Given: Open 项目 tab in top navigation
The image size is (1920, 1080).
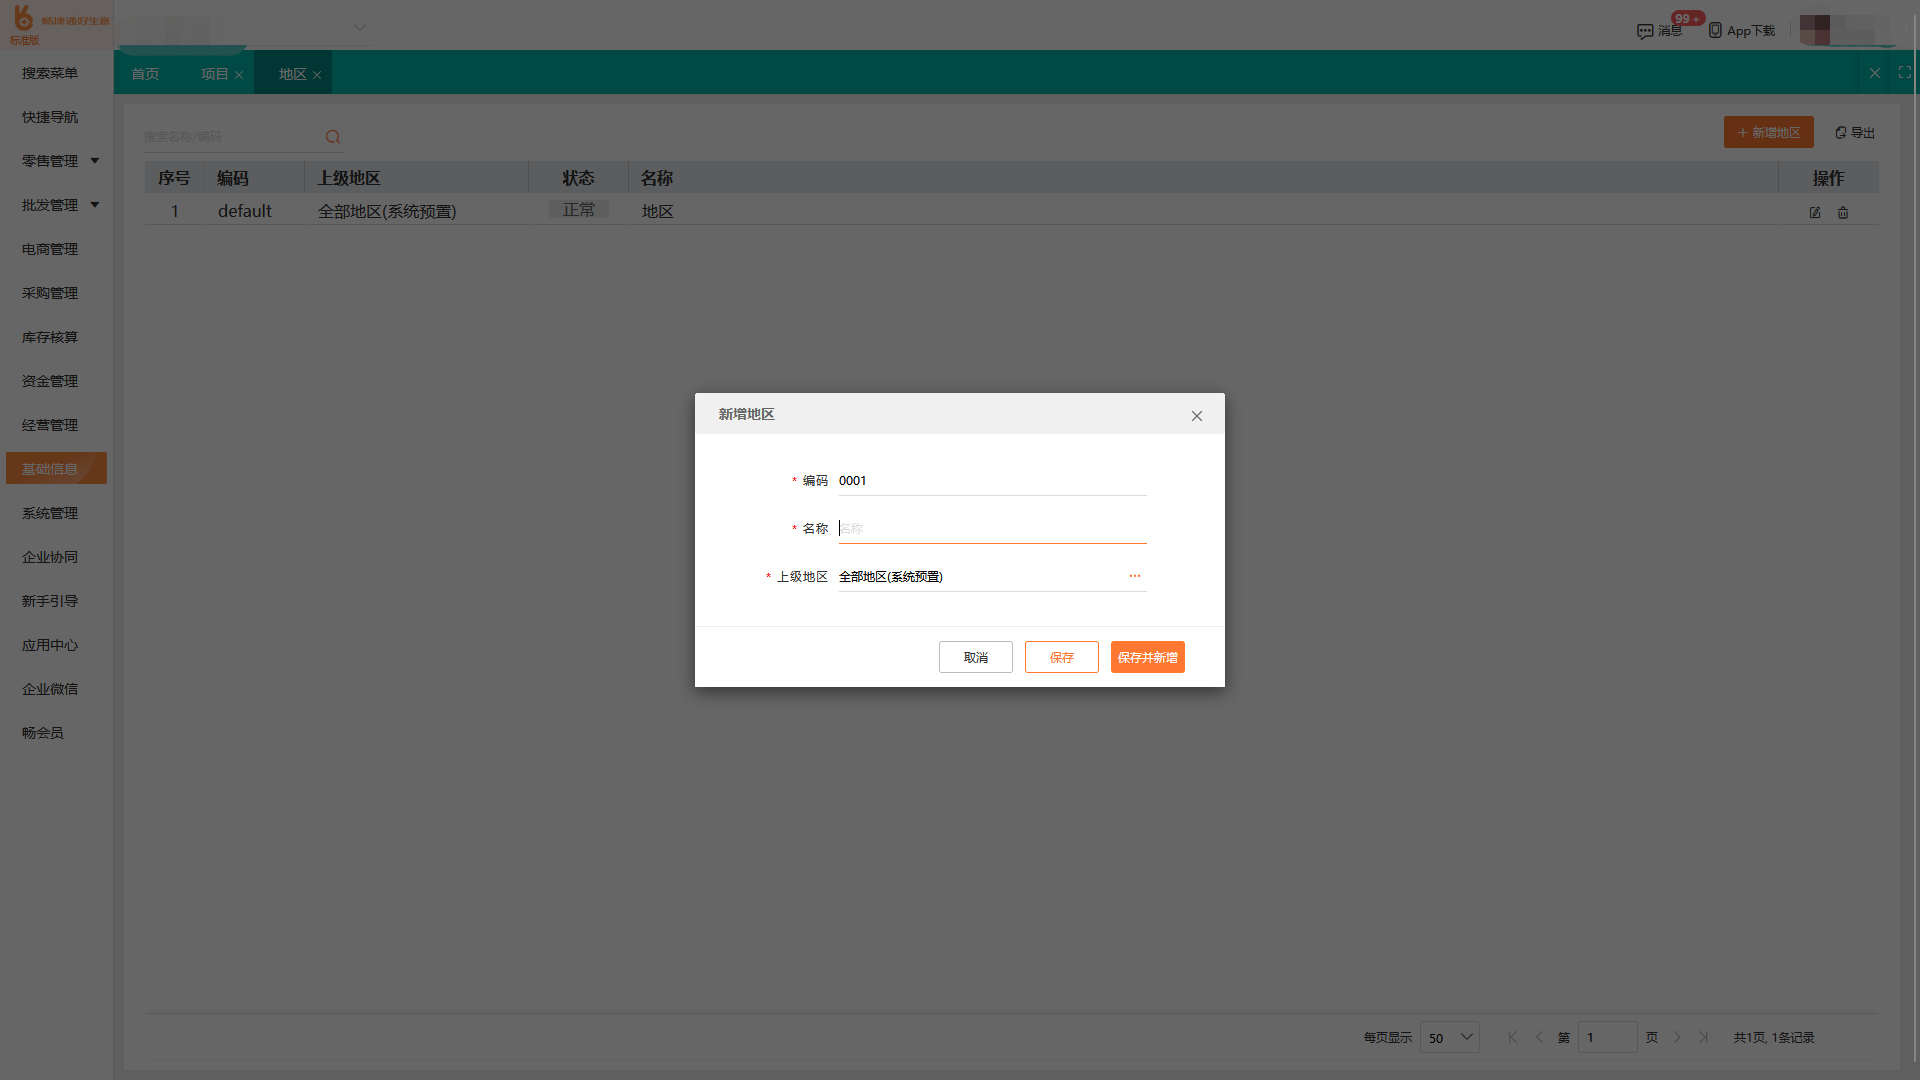Looking at the screenshot, I should pos(214,73).
